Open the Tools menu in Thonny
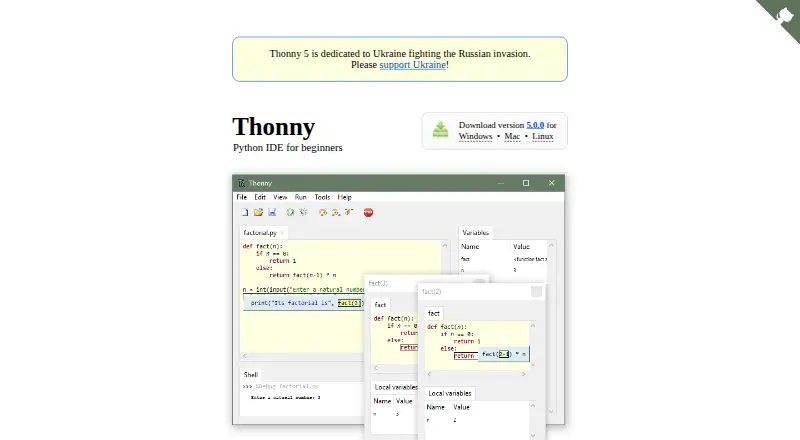 pyautogui.click(x=322, y=197)
